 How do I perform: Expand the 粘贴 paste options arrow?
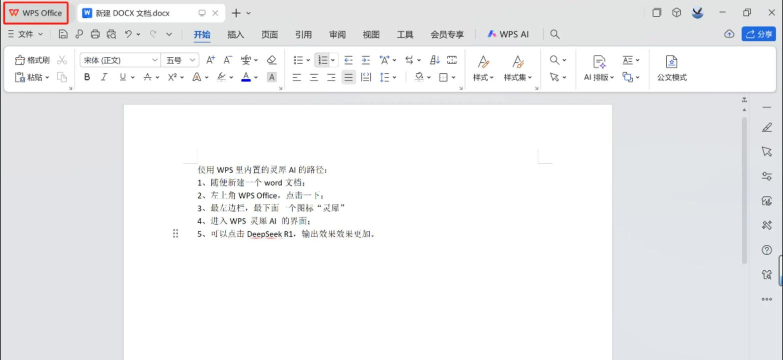(47, 78)
